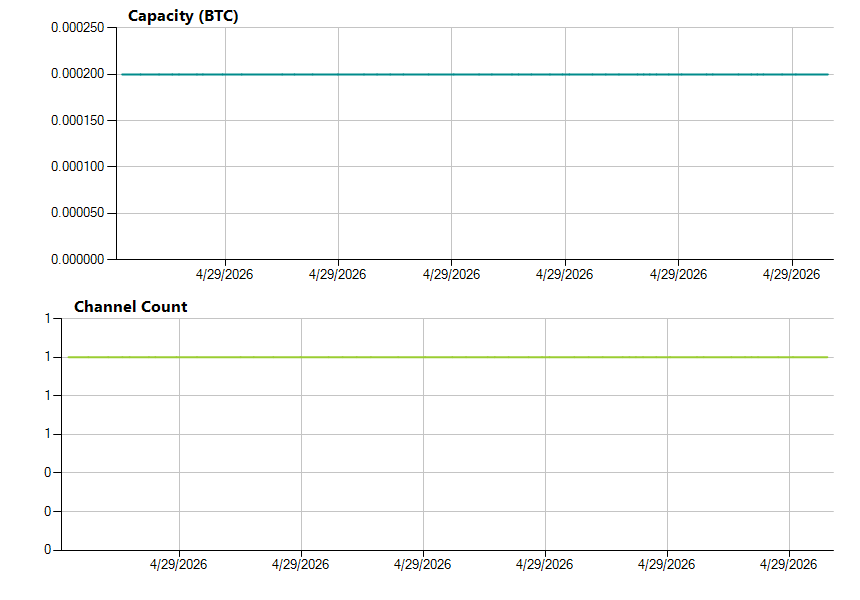Click the 0.000000 y-axis label
This screenshot has height=600, width=860.
coord(77,259)
